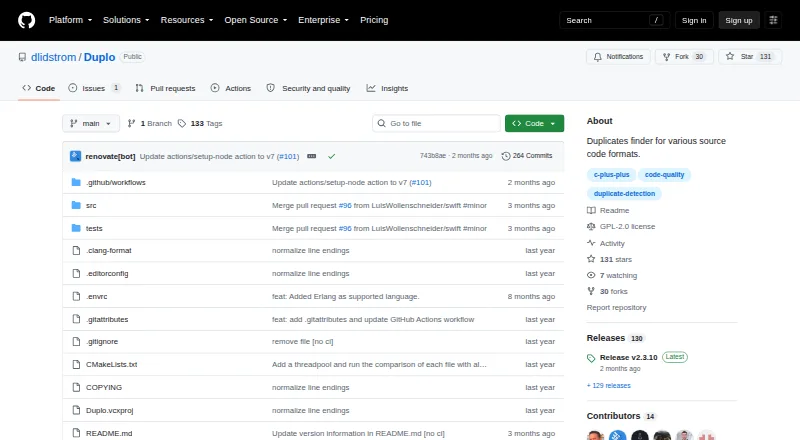Open the 264 Commits history
Image resolution: width=800 pixels, height=440 pixels.
click(x=527, y=156)
